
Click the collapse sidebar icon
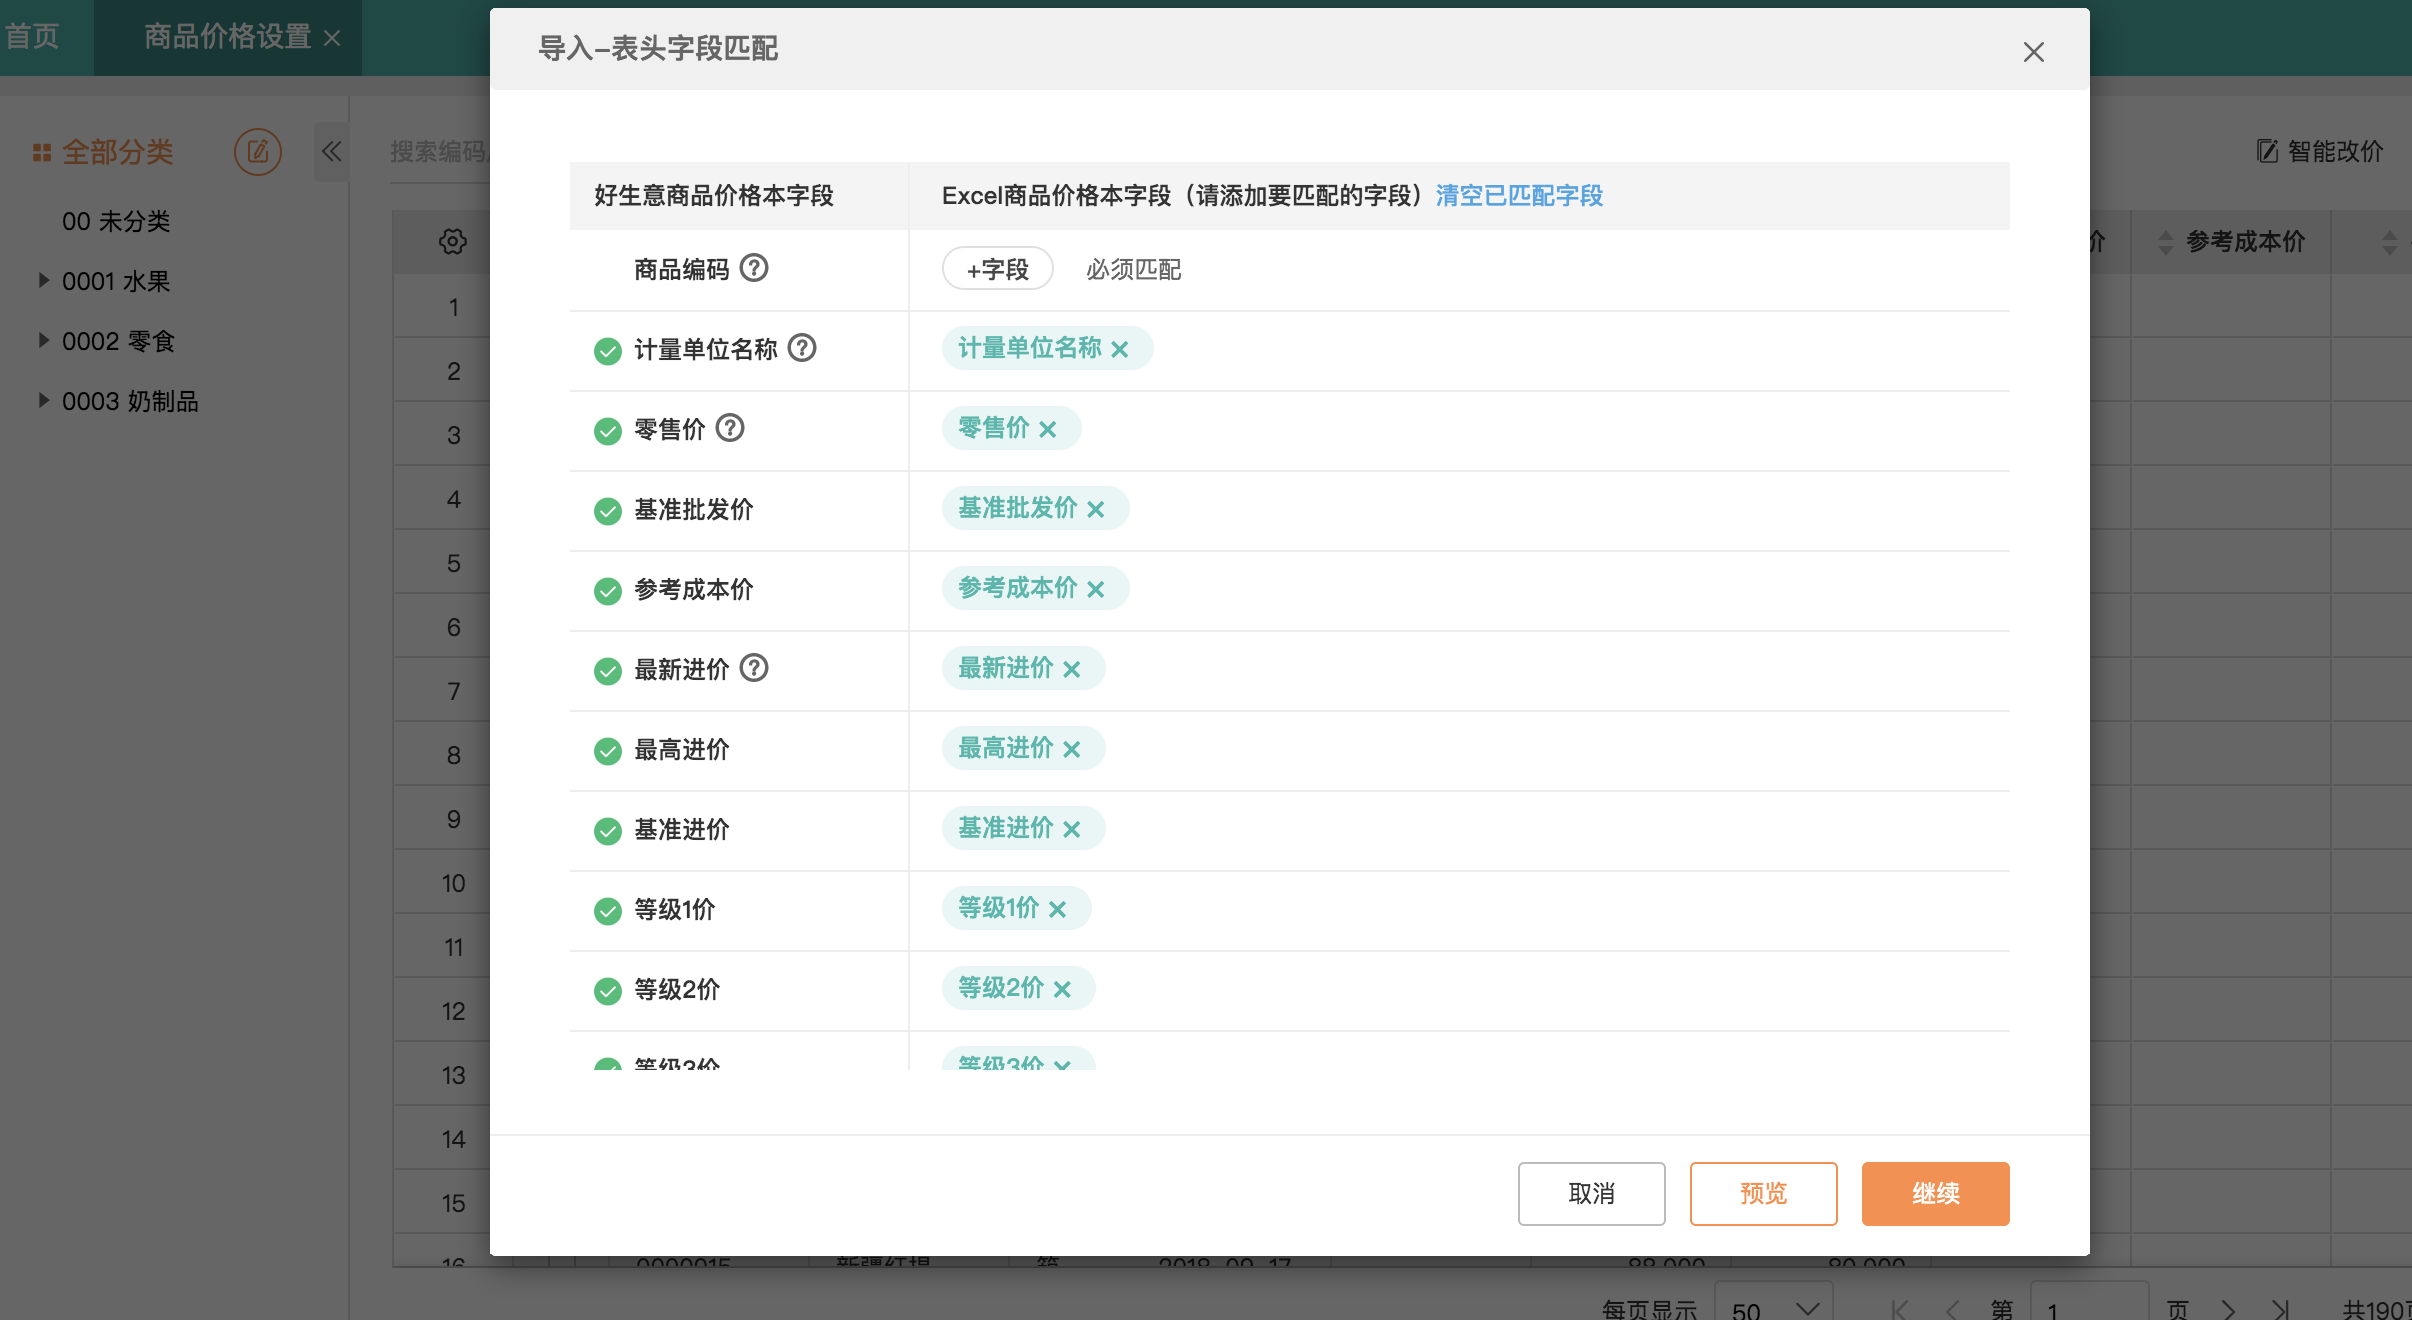[332, 151]
